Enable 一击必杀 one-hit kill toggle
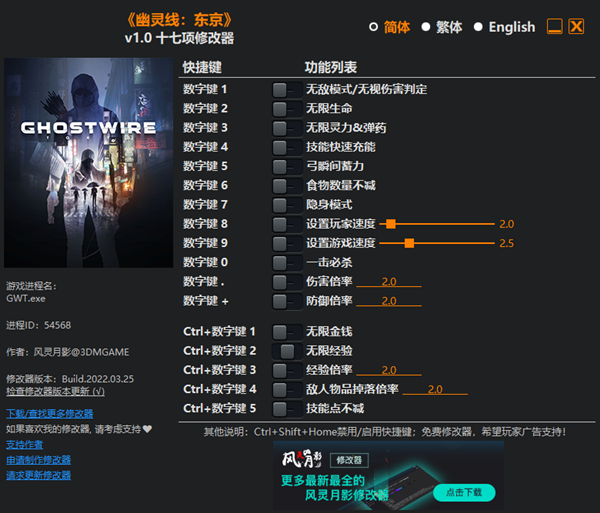600x513 pixels. pos(286,262)
